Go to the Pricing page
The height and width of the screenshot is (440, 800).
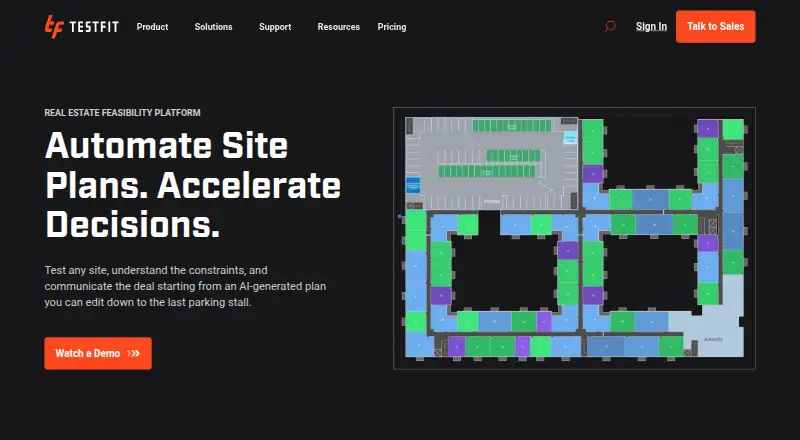tap(392, 27)
